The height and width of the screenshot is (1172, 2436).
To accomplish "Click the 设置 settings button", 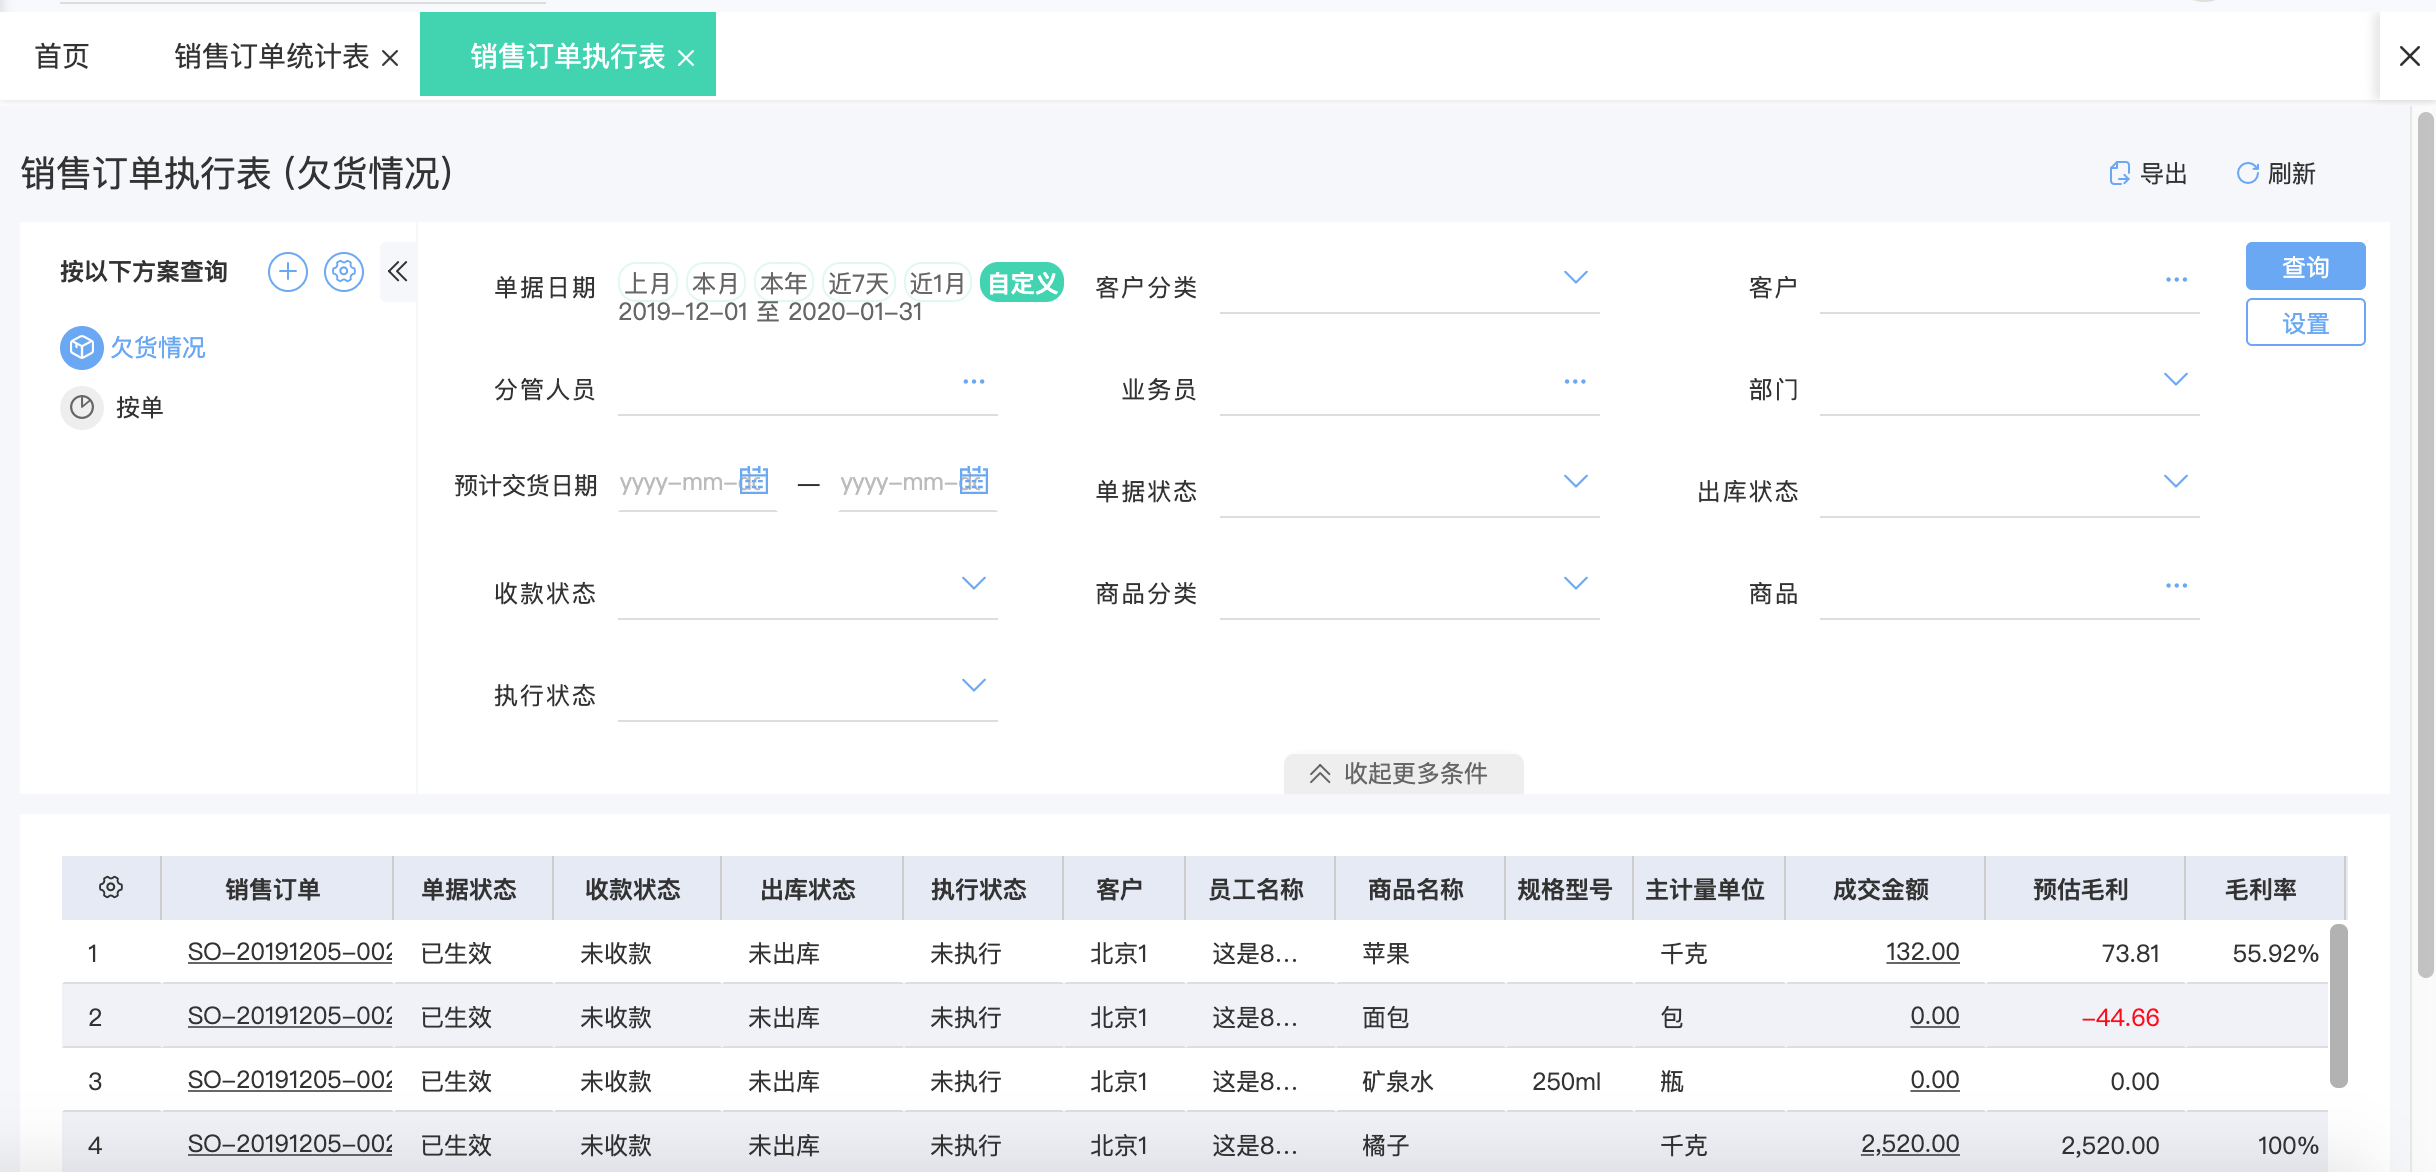I will coord(2307,323).
